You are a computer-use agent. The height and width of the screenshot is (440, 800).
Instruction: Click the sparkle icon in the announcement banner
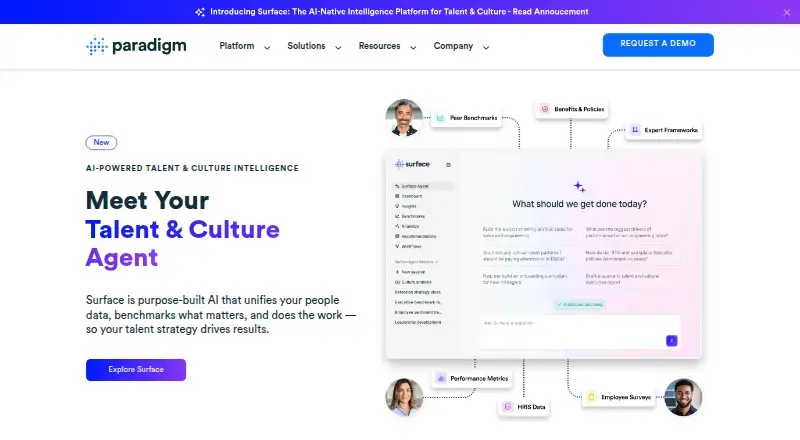click(x=200, y=12)
